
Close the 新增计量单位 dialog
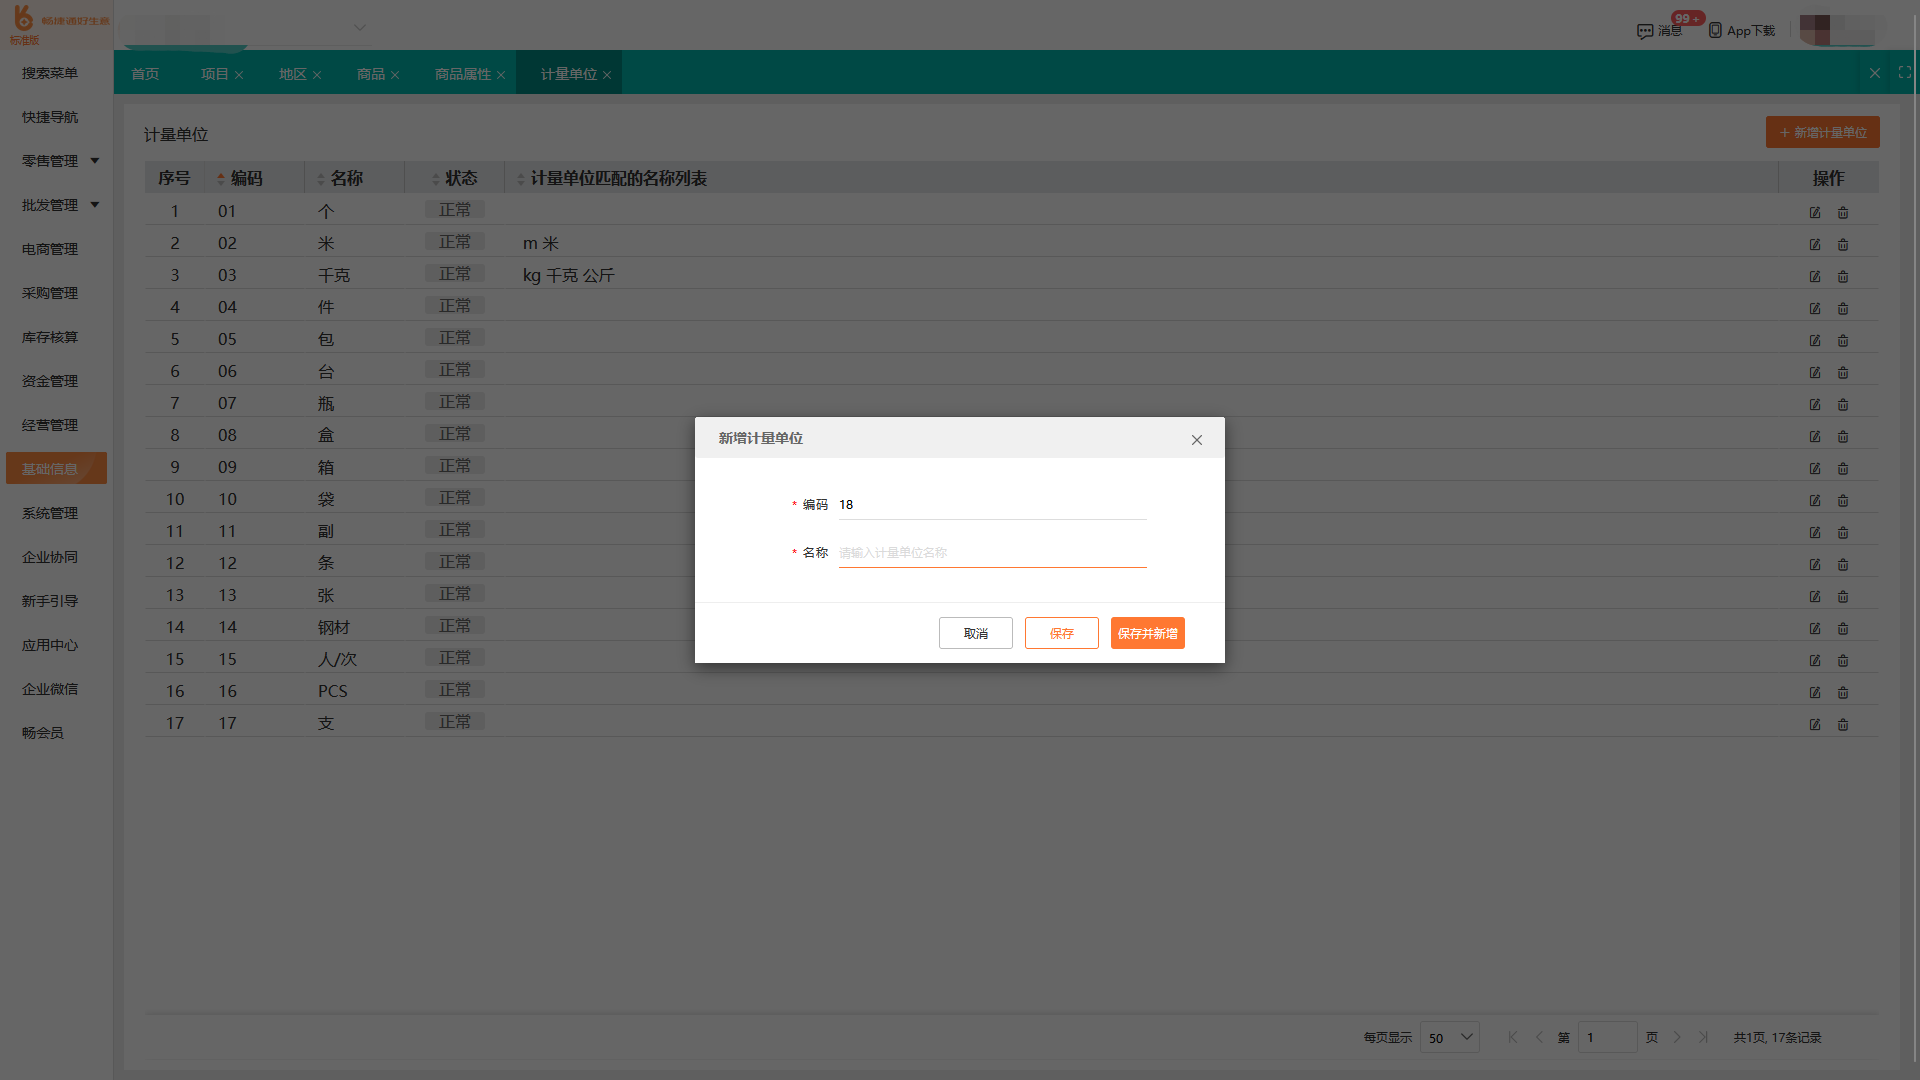pos(1197,439)
